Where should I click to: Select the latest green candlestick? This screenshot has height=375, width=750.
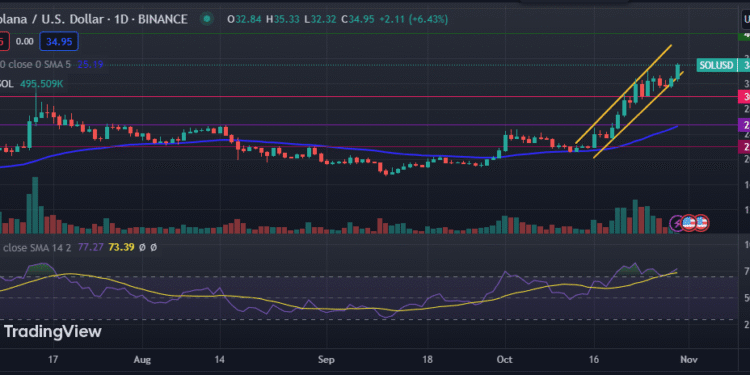[677, 72]
